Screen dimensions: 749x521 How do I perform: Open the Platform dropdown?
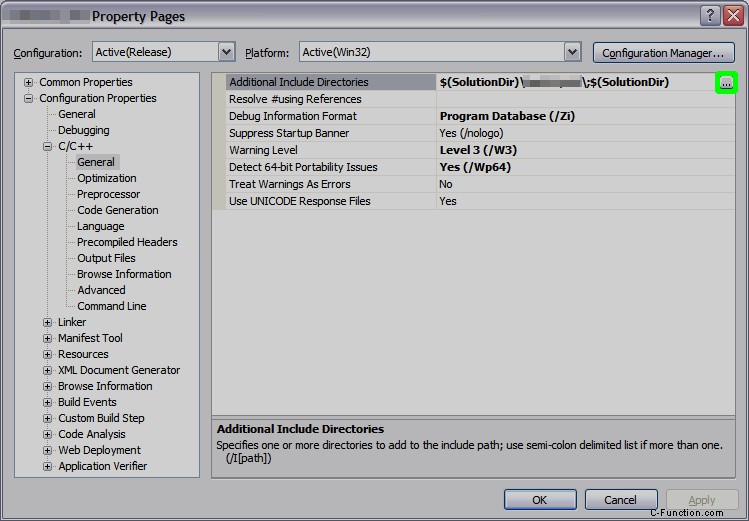coord(571,52)
